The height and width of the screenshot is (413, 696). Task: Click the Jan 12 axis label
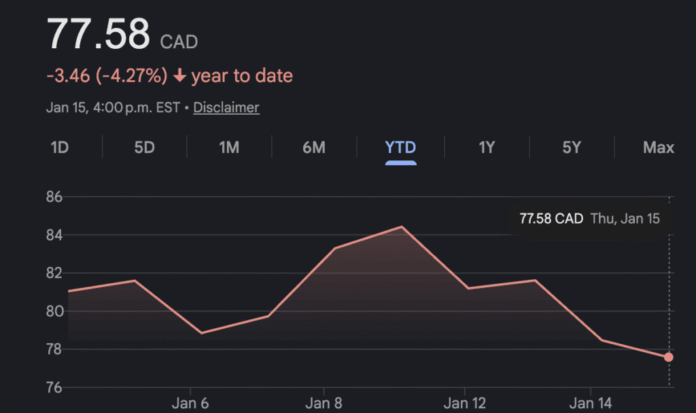pos(464,402)
